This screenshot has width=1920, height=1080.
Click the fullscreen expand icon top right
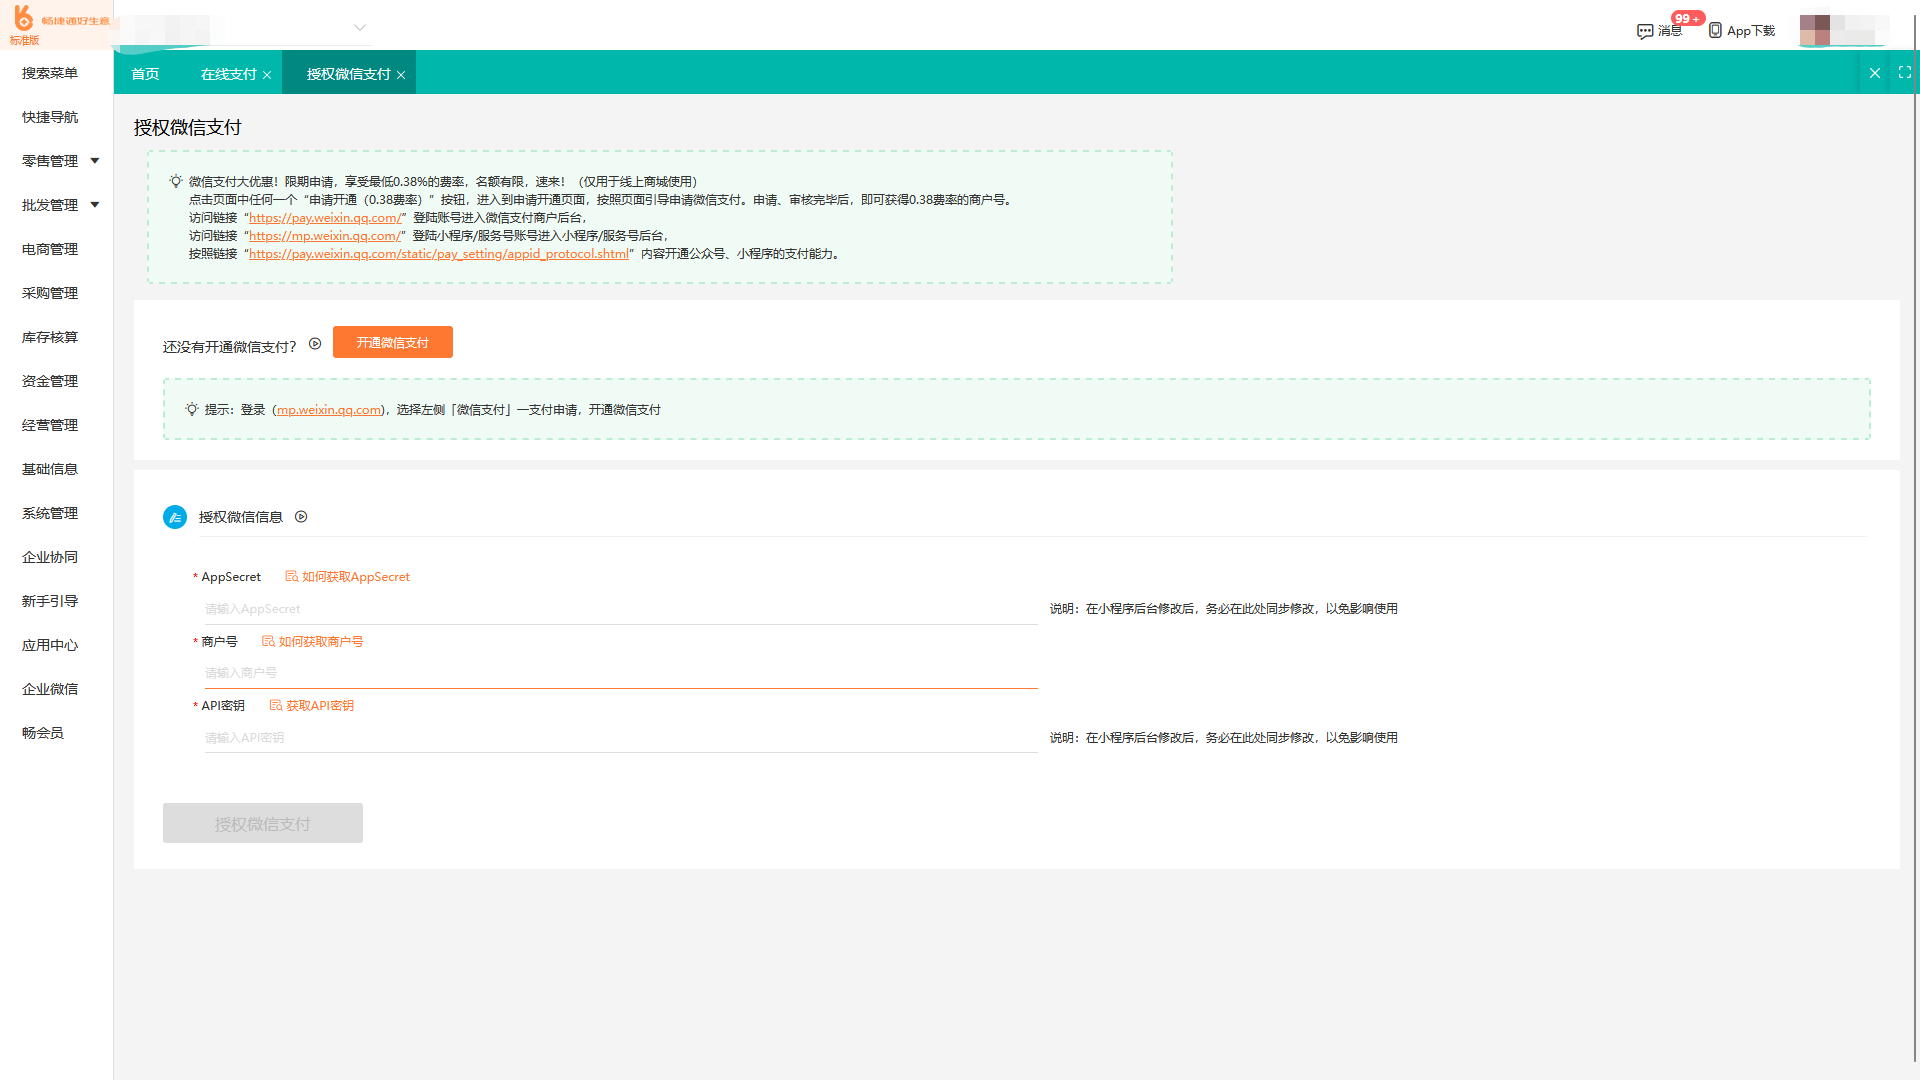click(1904, 73)
